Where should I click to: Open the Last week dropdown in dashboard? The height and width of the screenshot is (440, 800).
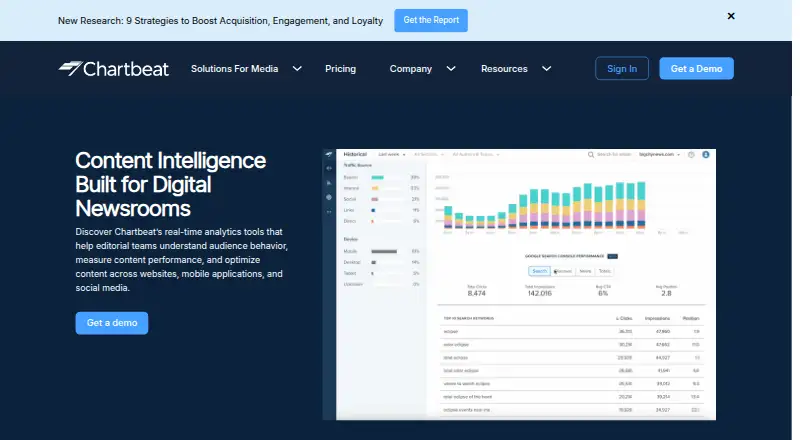pos(392,154)
